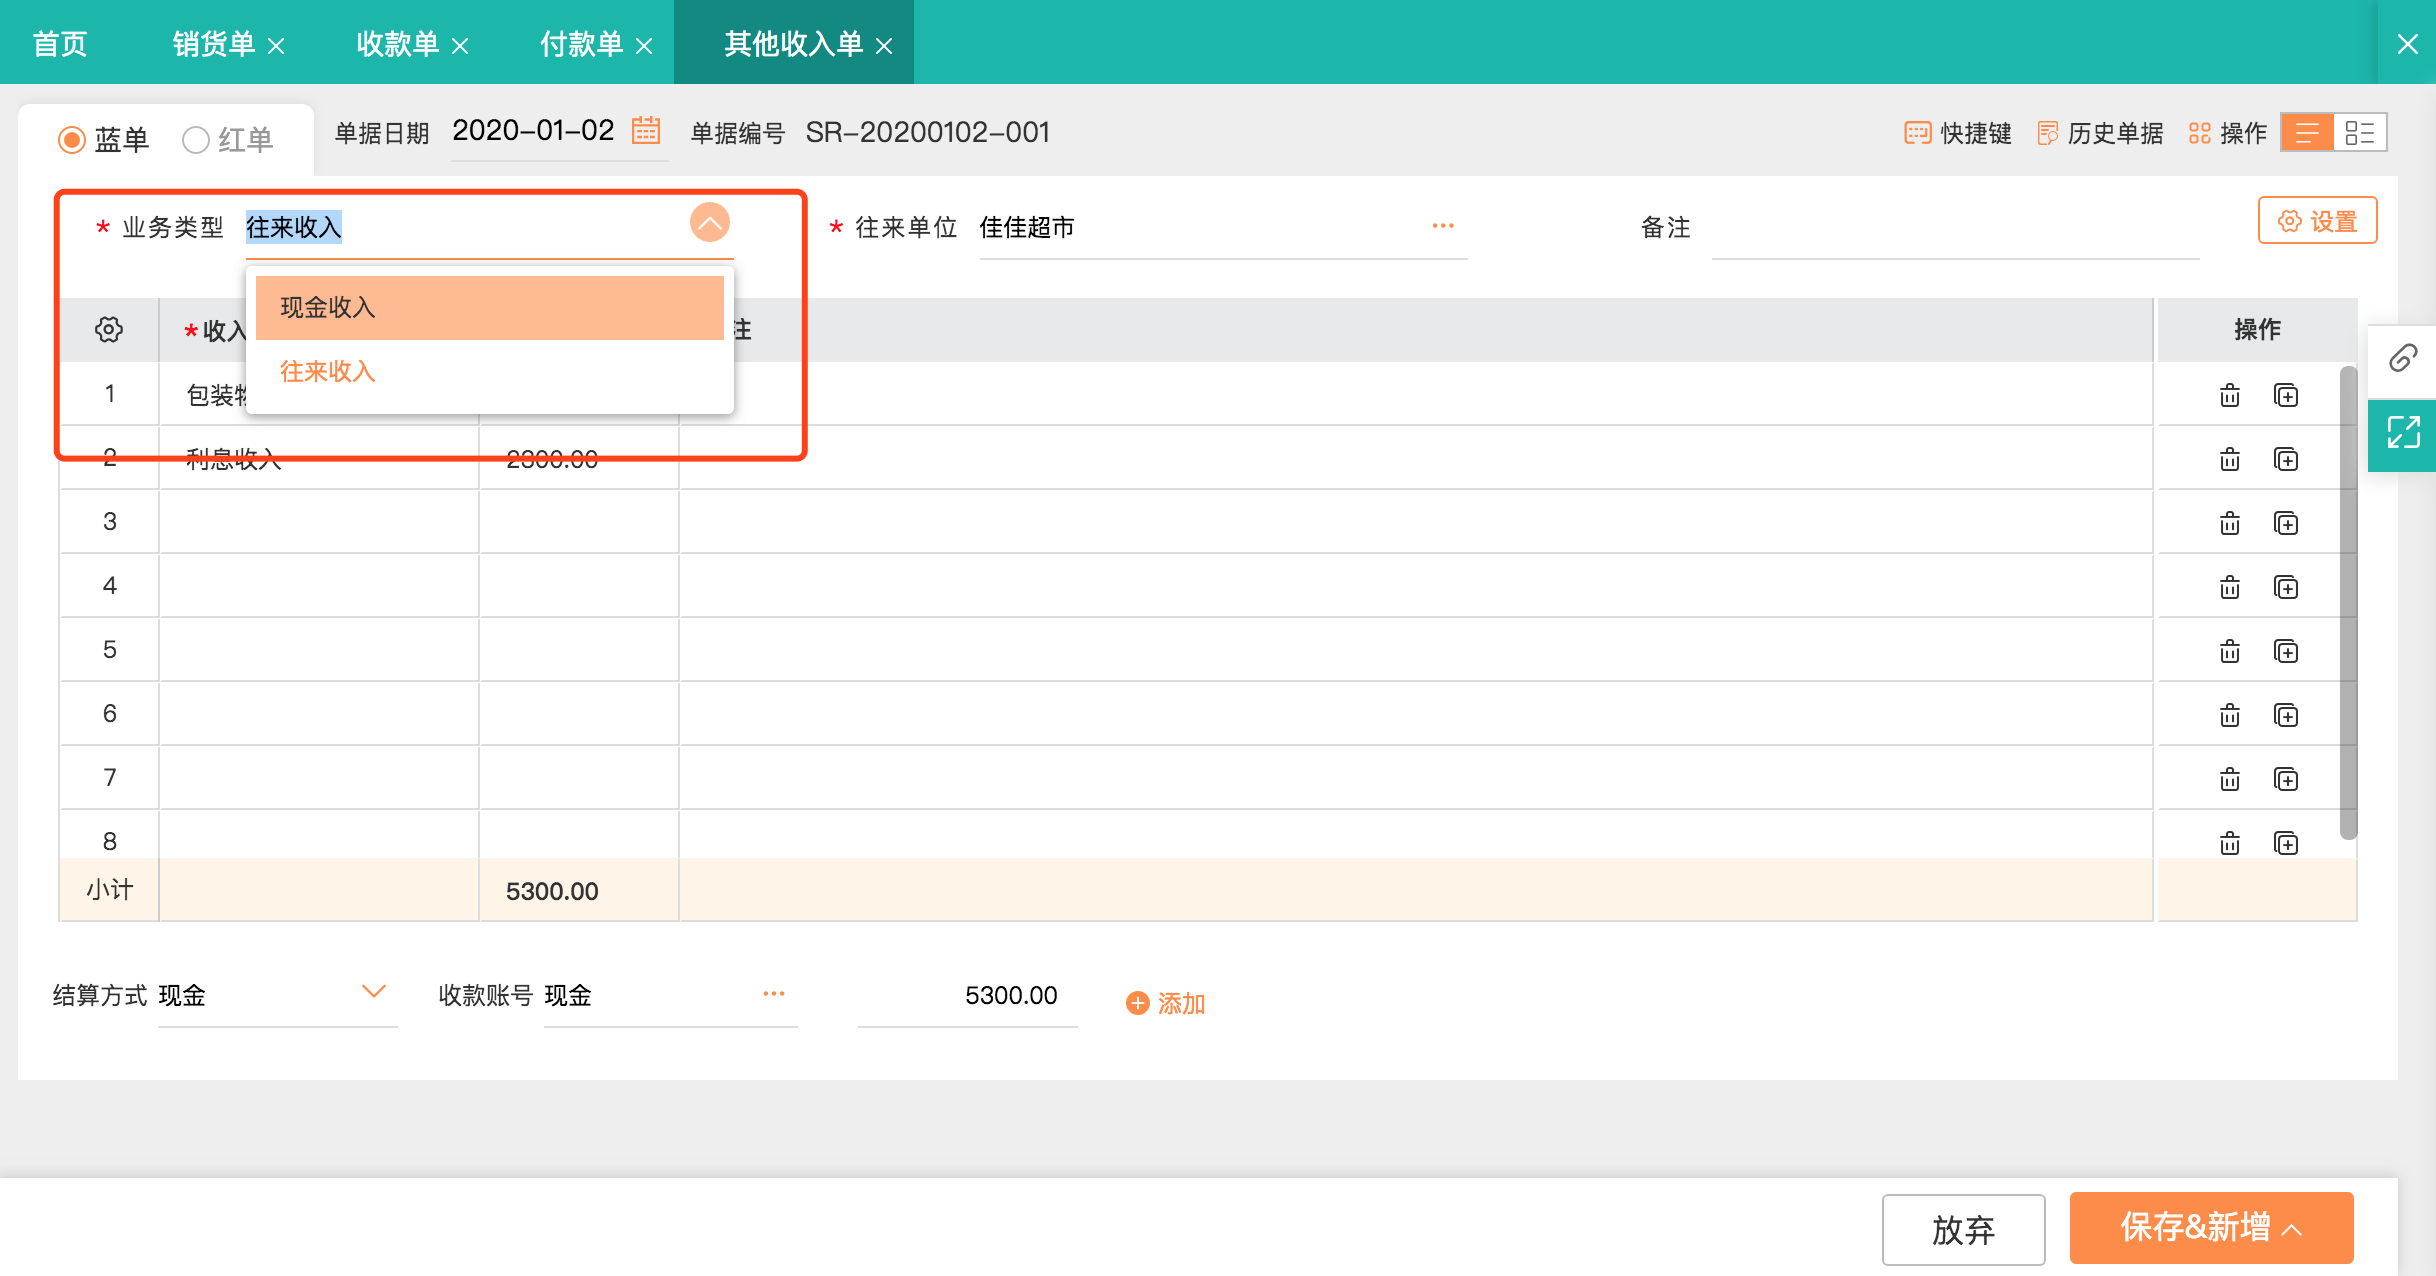Click the delete icon on row 1
2436x1276 pixels.
point(2228,395)
